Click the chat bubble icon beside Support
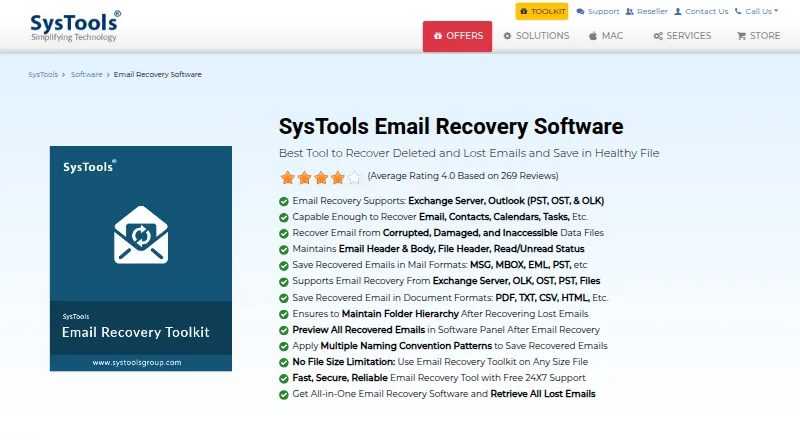The image size is (800, 440). point(581,11)
